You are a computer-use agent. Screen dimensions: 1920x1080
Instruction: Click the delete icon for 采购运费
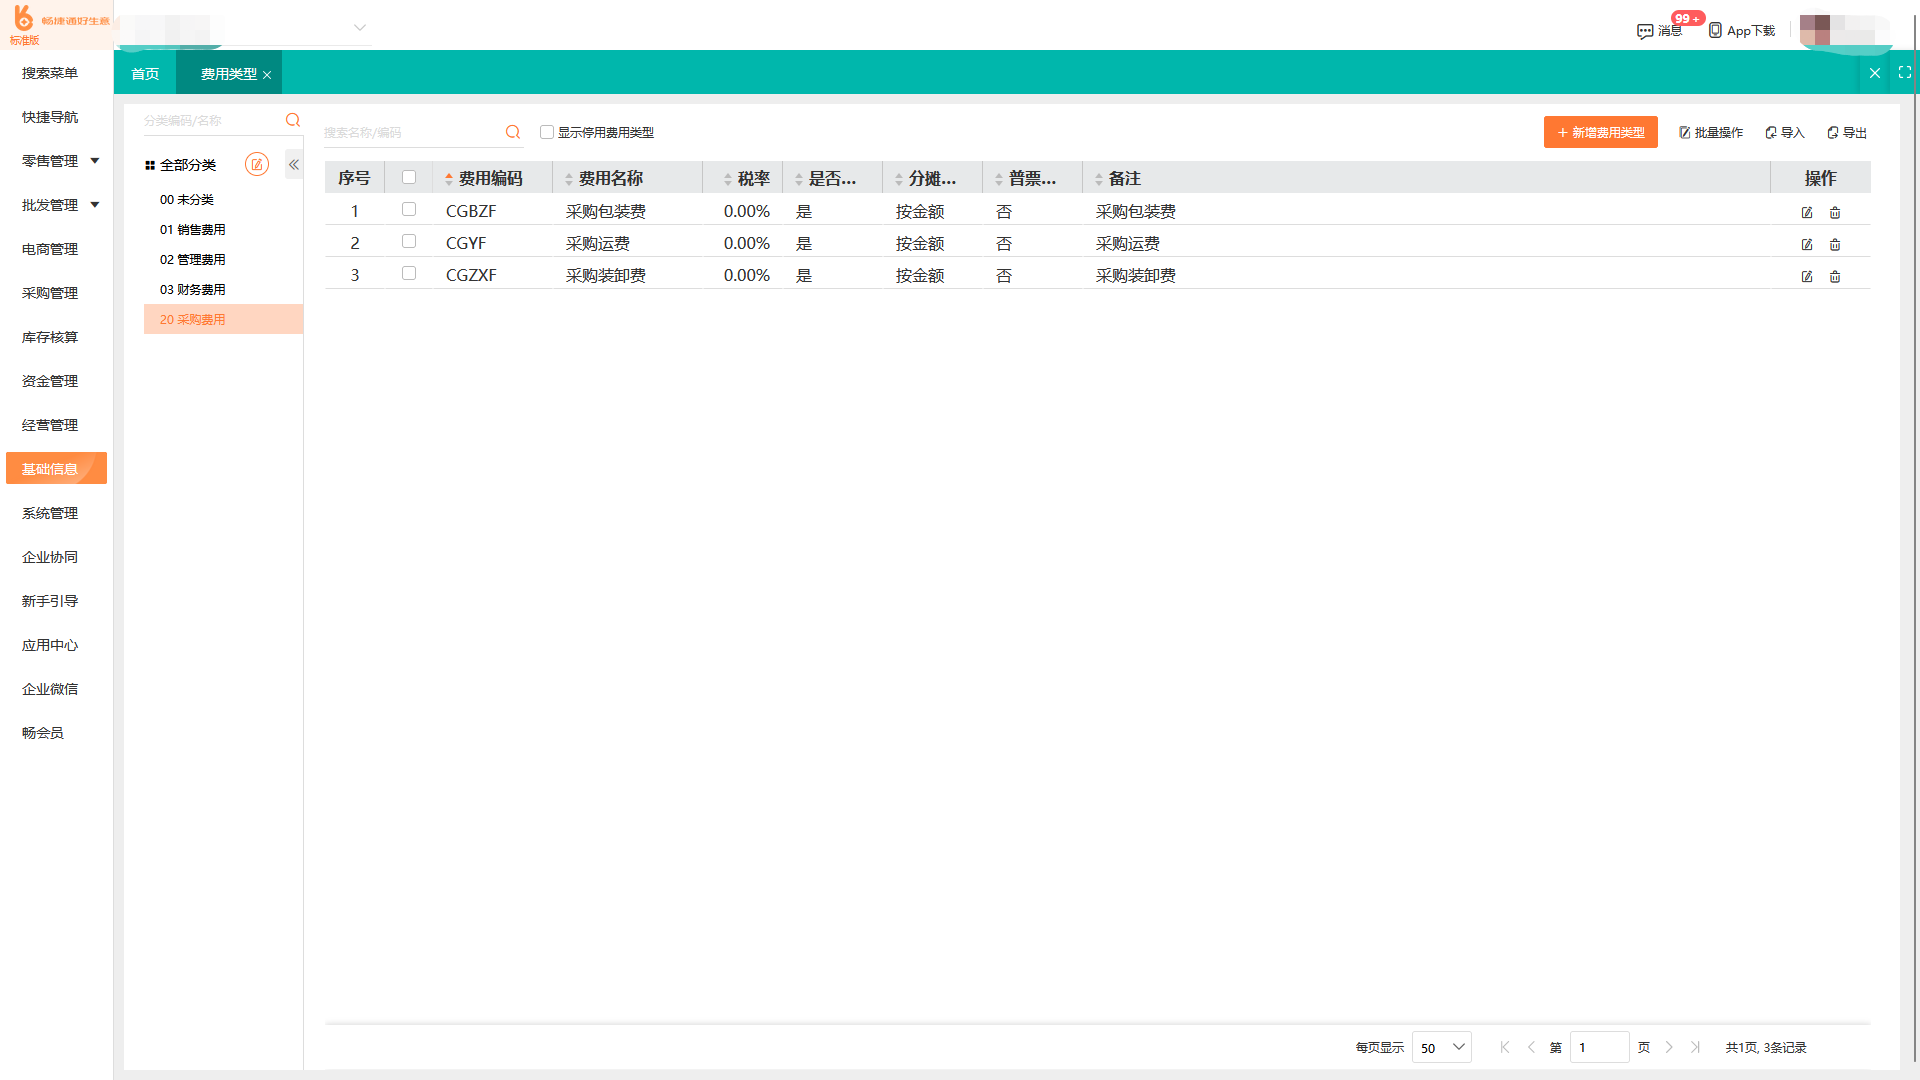tap(1836, 243)
